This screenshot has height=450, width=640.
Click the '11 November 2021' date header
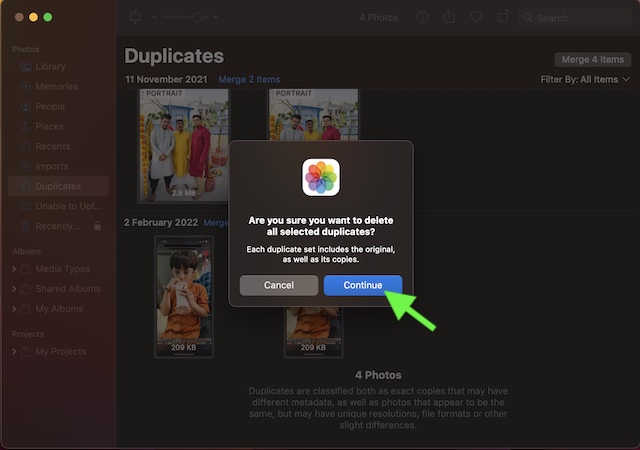166,80
